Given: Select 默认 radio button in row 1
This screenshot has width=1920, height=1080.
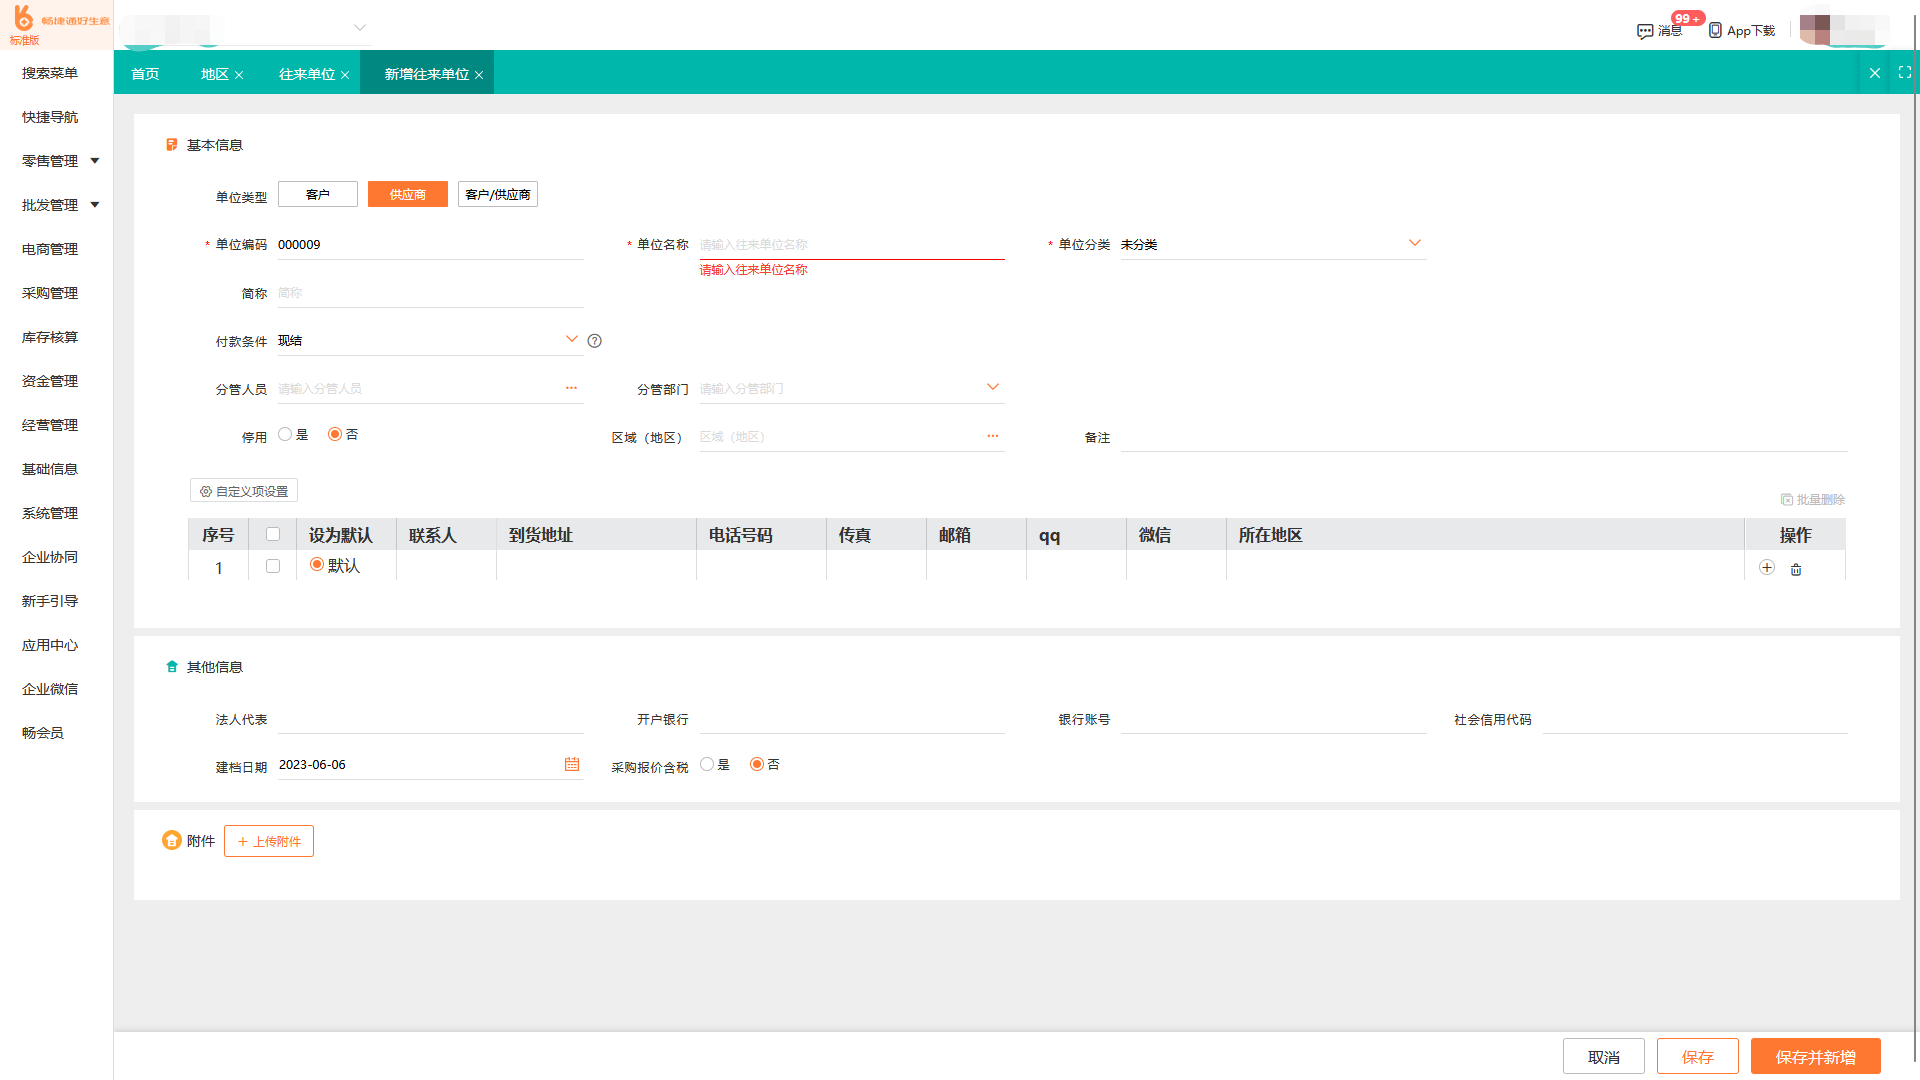Looking at the screenshot, I should coord(315,566).
